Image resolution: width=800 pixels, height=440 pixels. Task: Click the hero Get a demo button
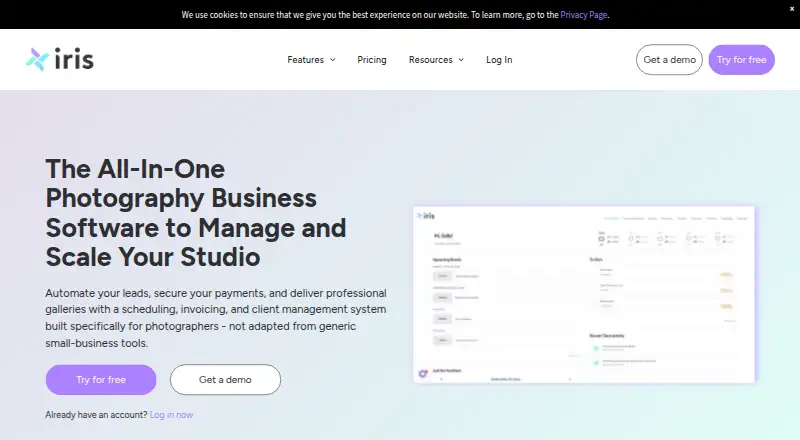coord(225,379)
